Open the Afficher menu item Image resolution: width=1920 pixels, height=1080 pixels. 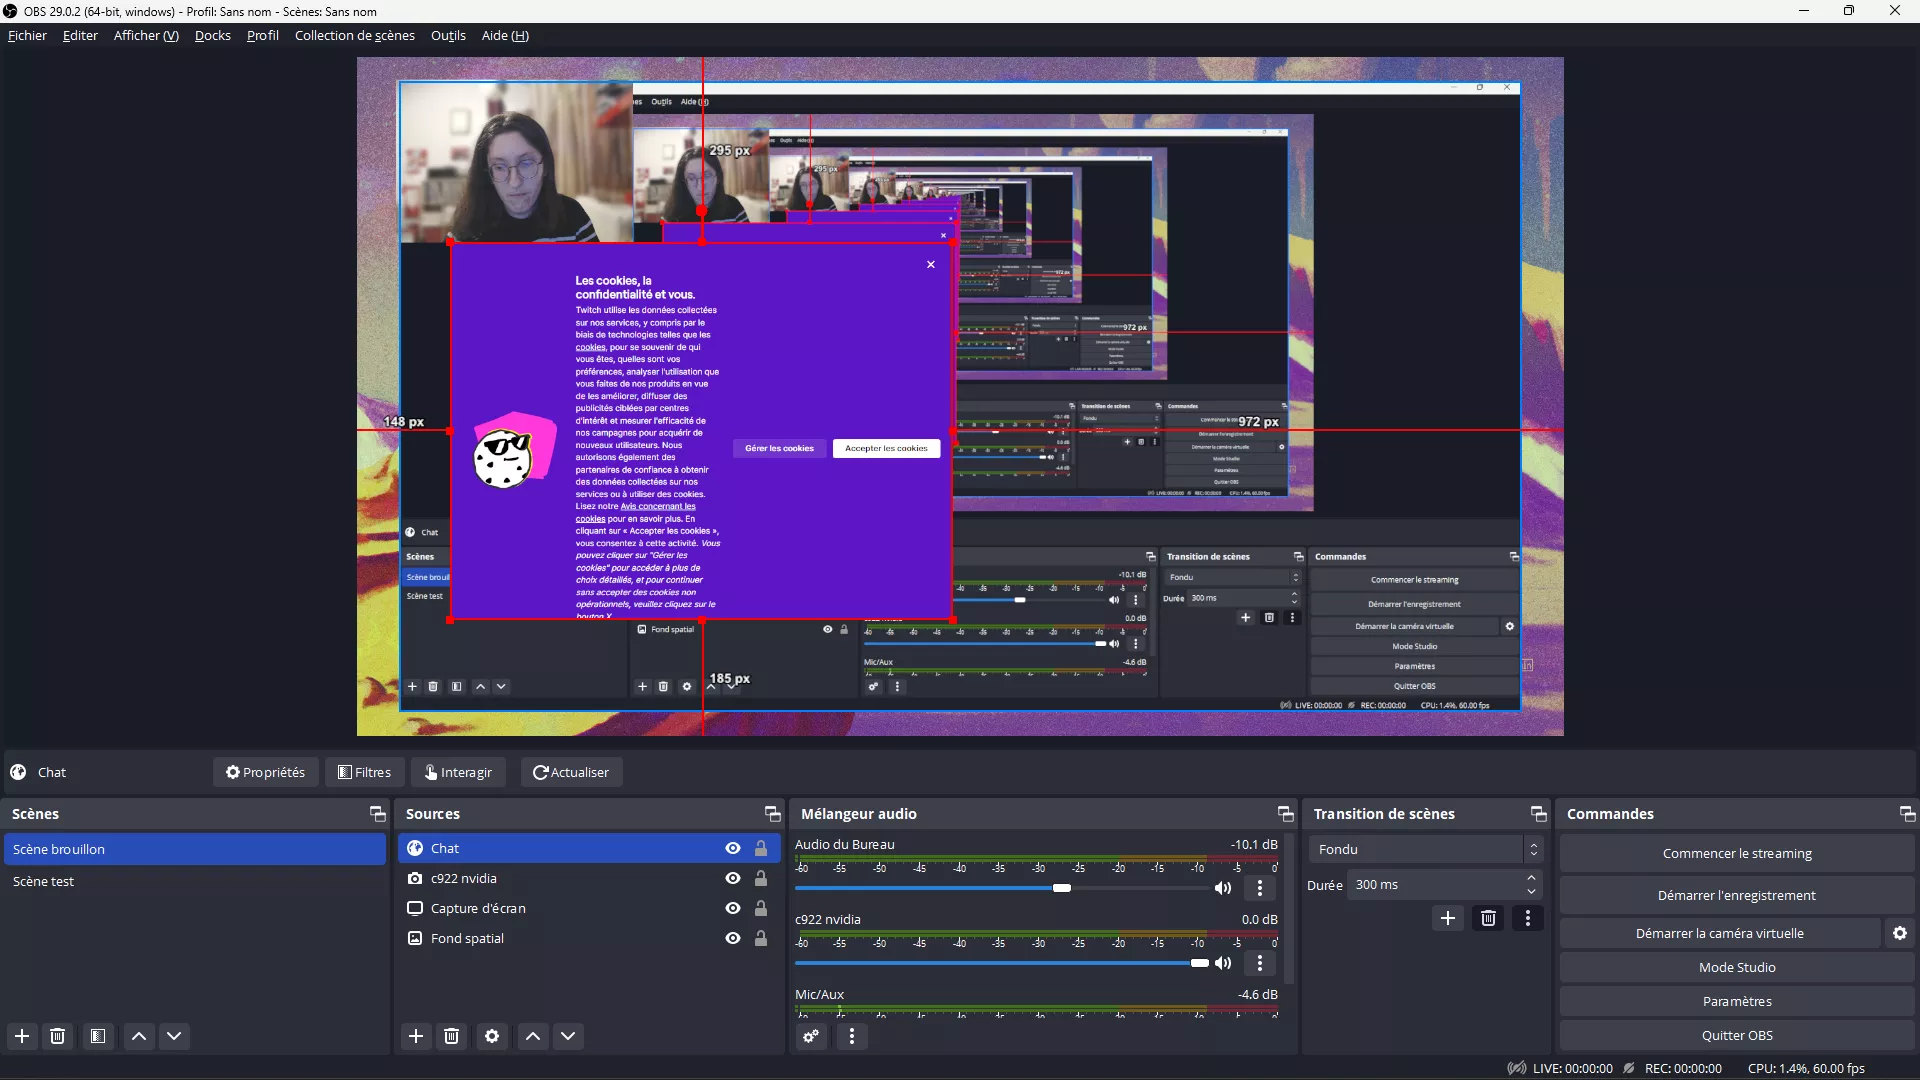[x=146, y=36]
